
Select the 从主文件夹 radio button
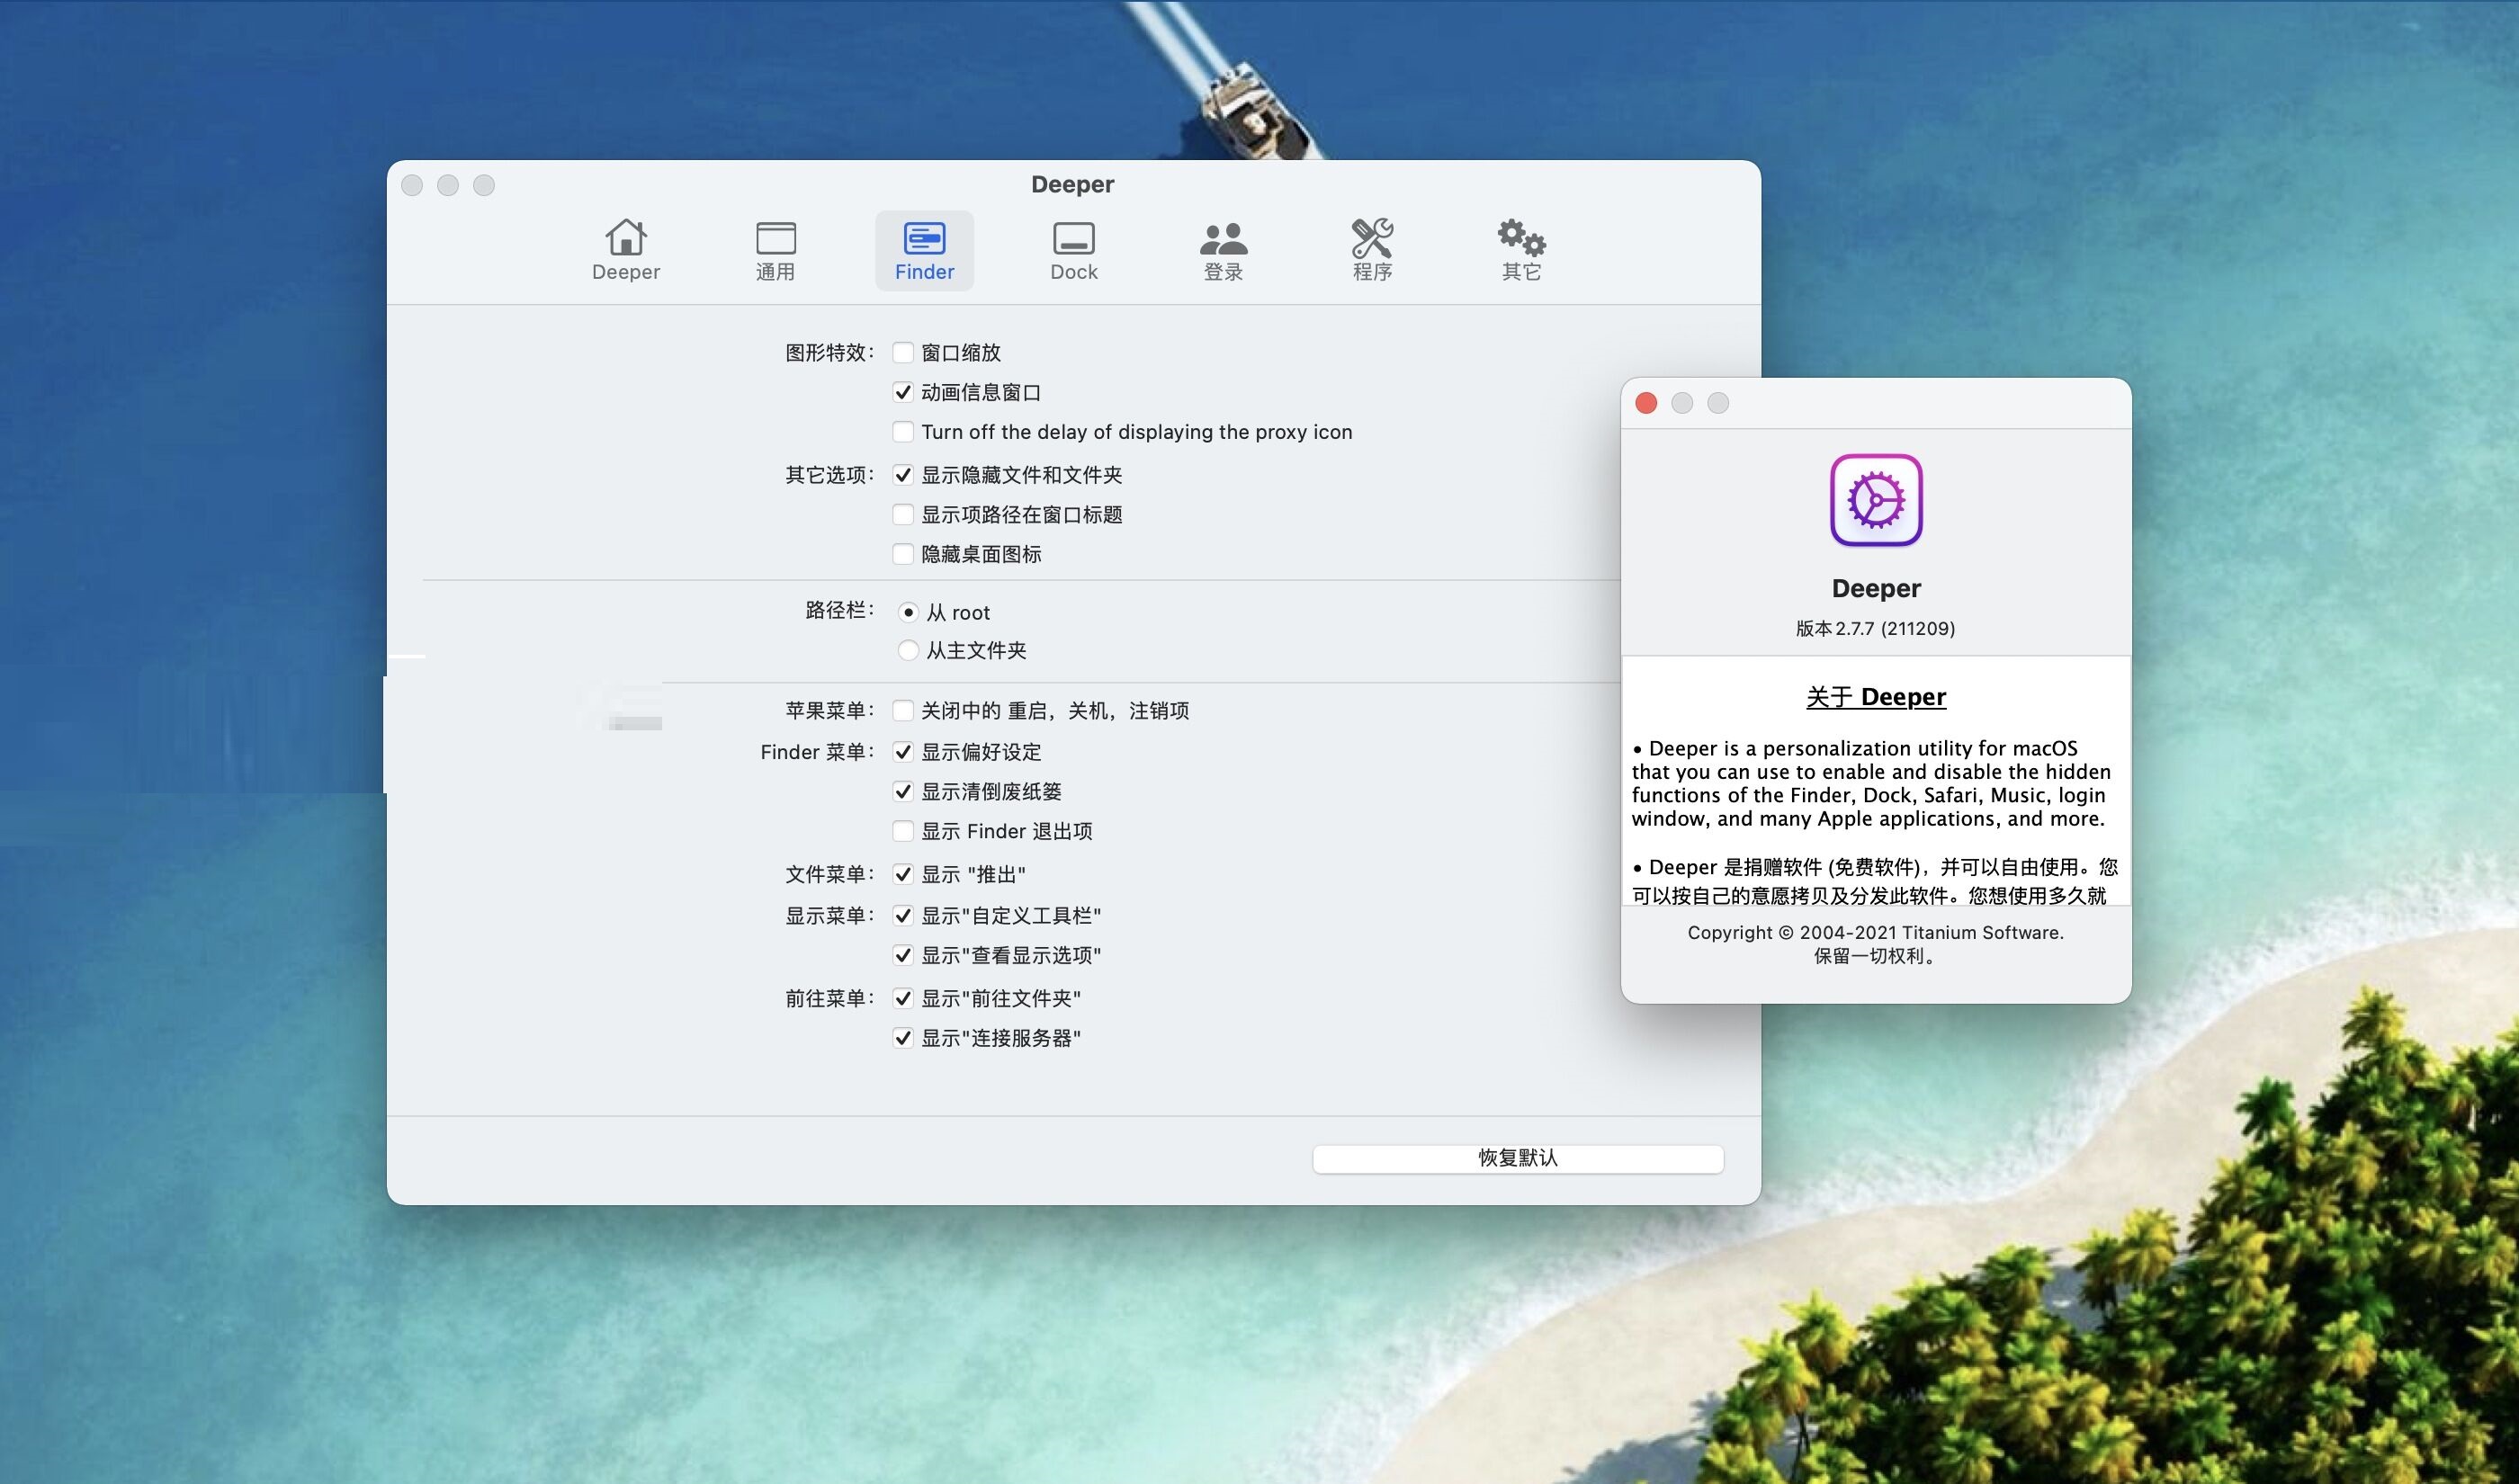(908, 650)
